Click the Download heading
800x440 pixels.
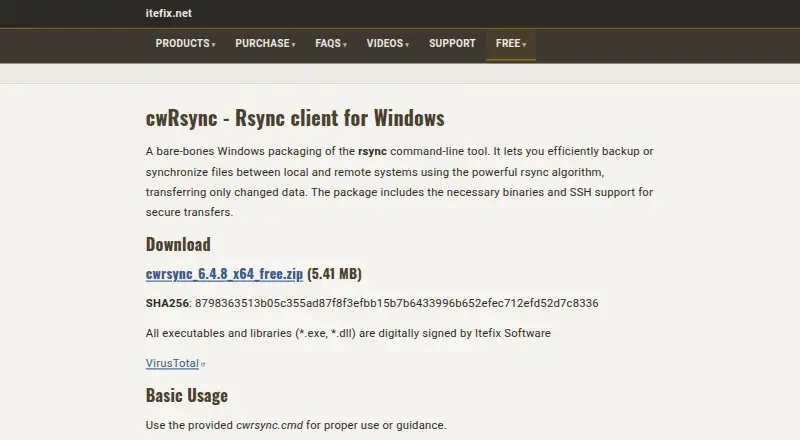[x=178, y=244]
